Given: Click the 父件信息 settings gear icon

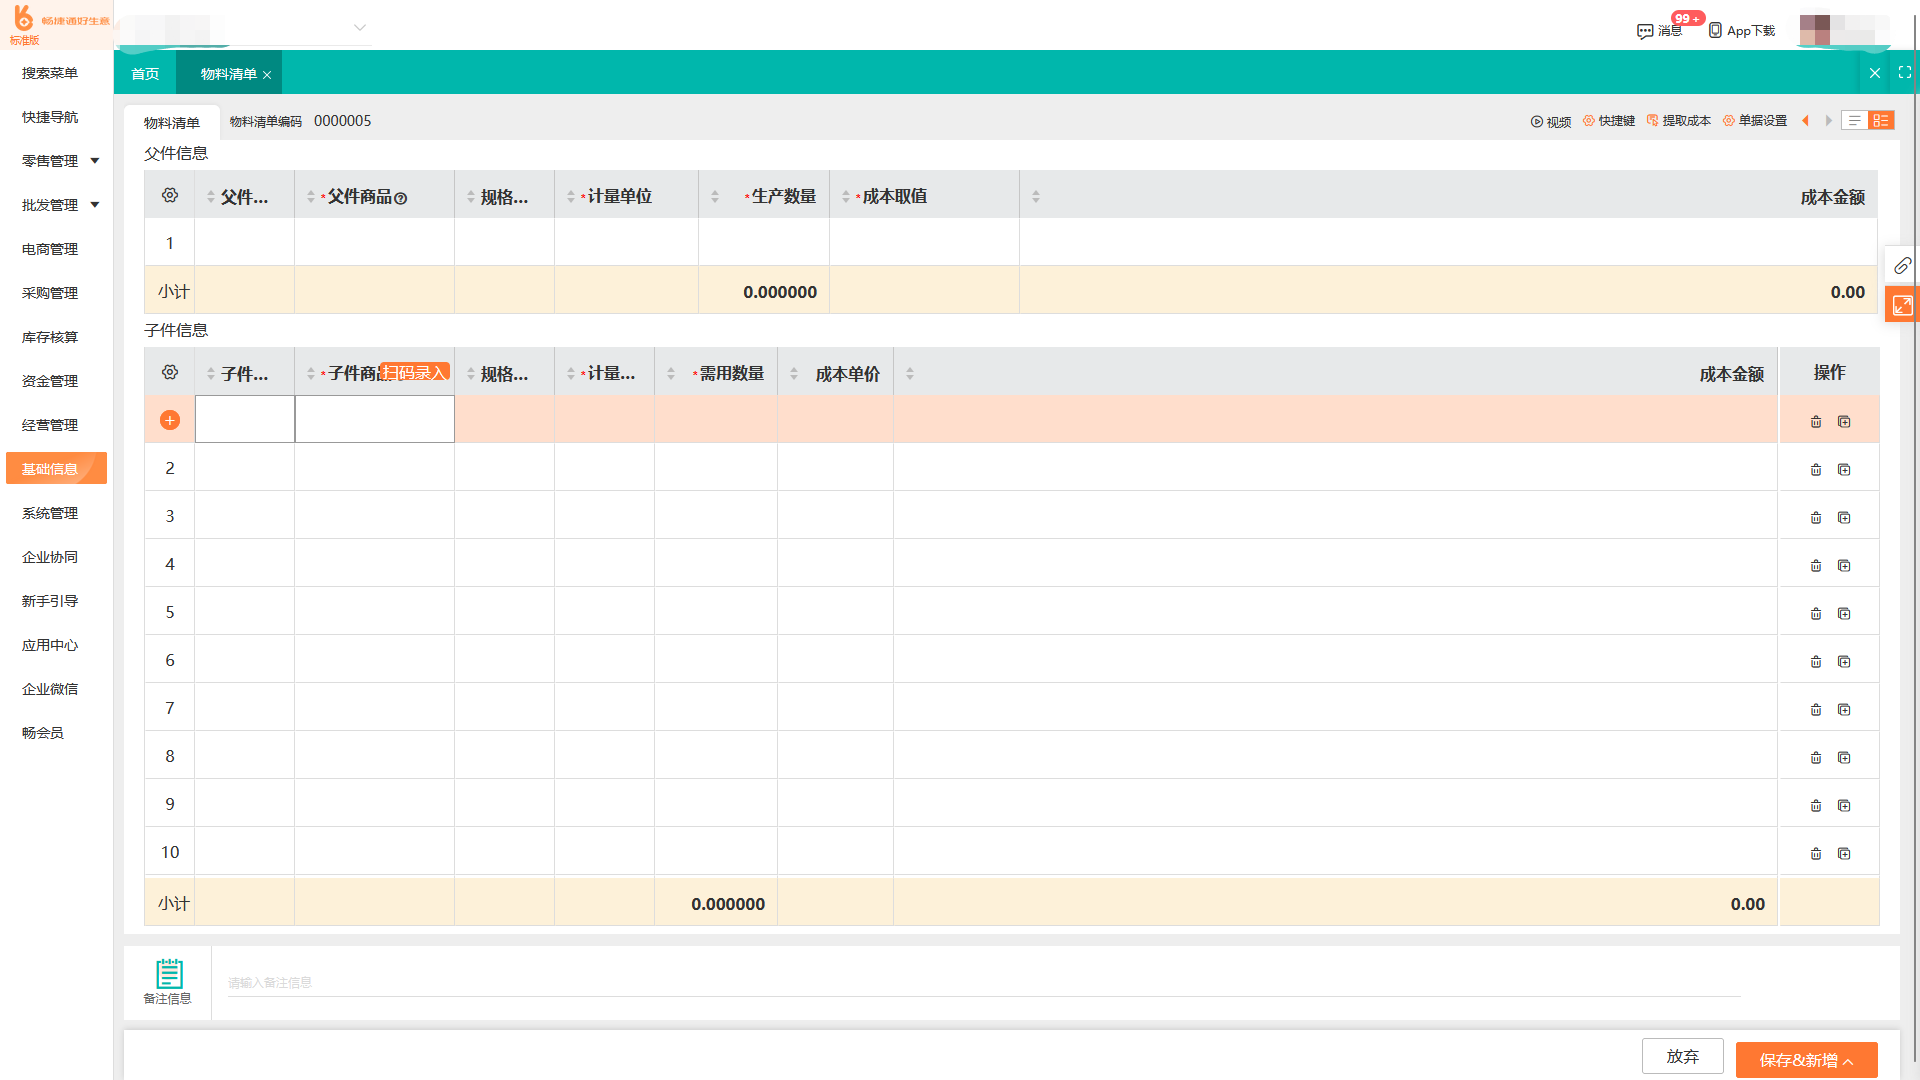Looking at the screenshot, I should click(169, 195).
